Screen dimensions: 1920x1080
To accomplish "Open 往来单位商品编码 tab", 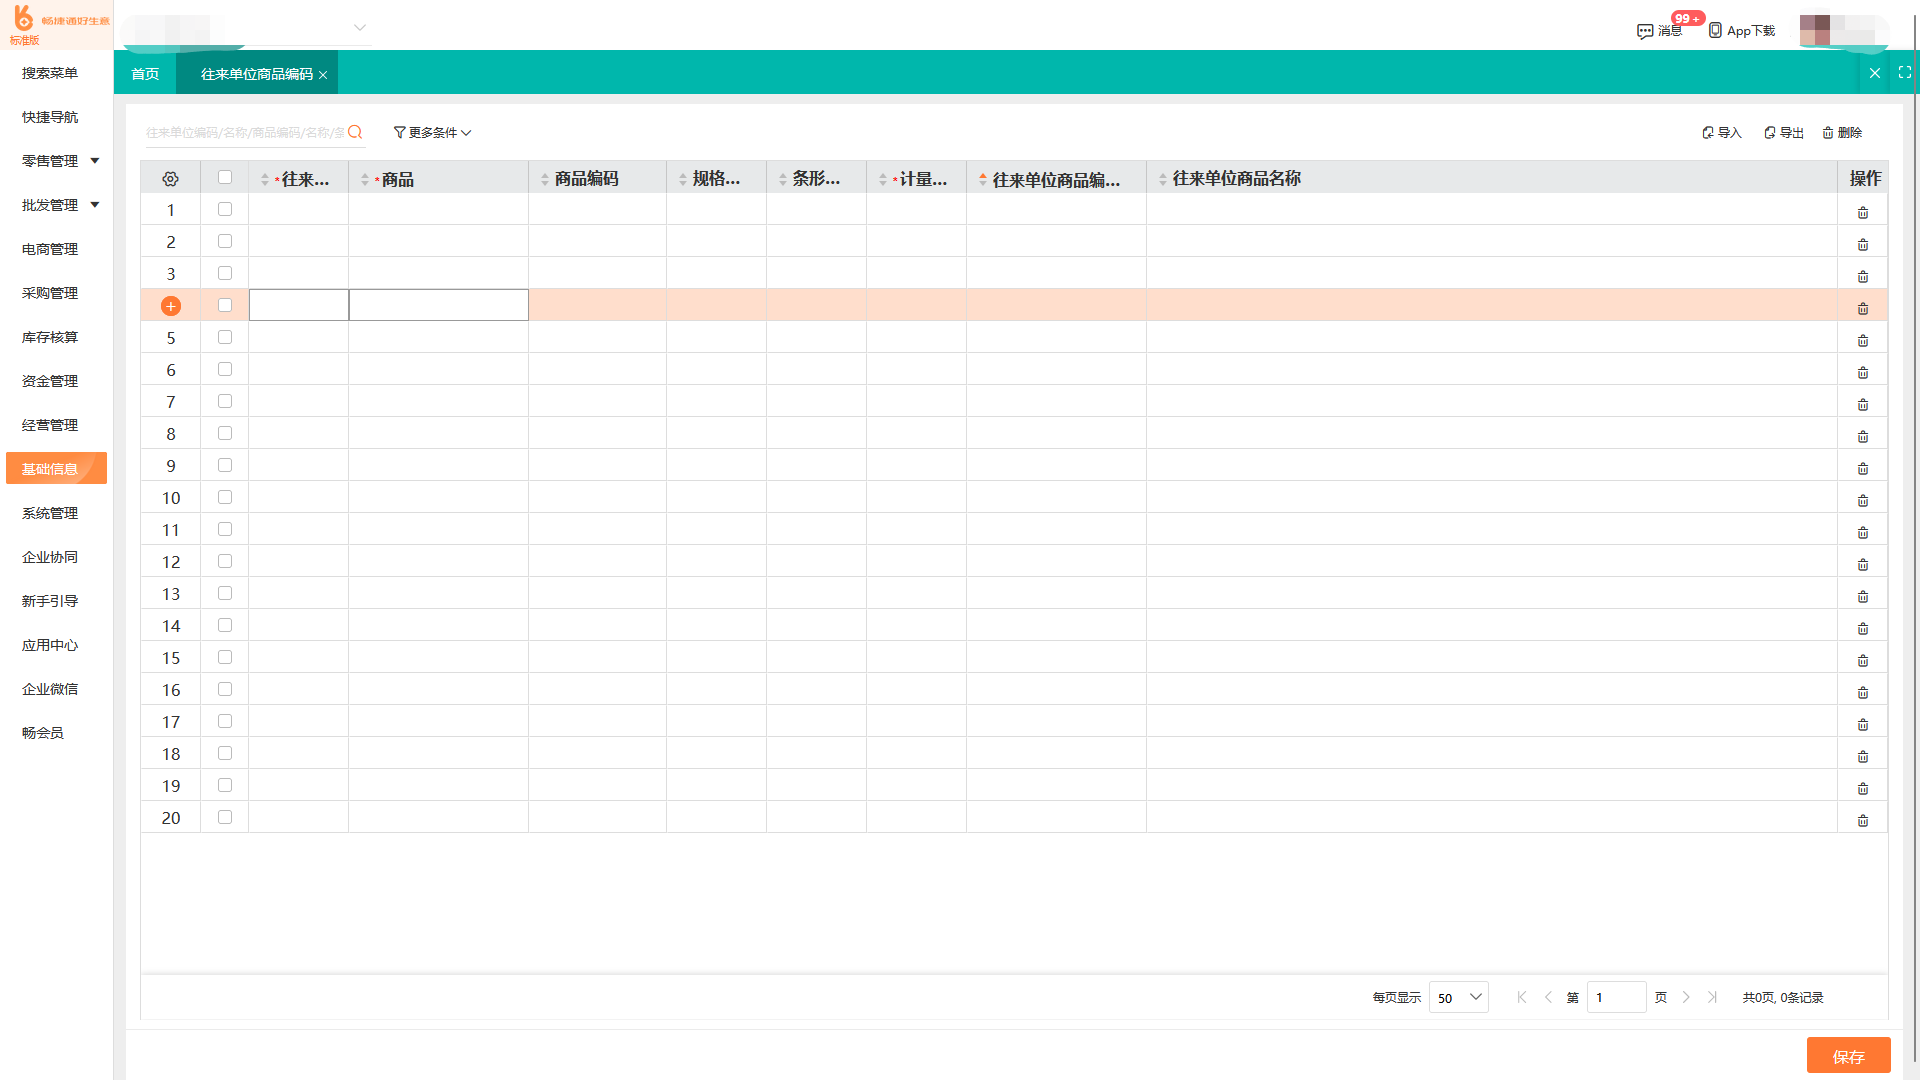I will coord(255,73).
